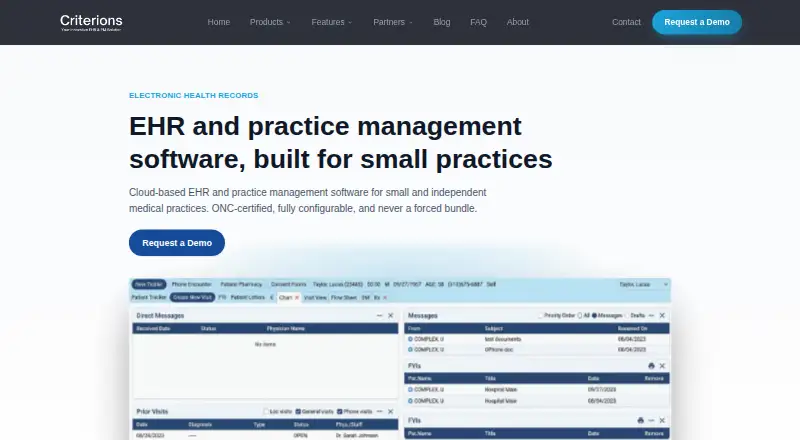Image resolution: width=800 pixels, height=440 pixels.
Task: Uncheck the Phone visits checkbox
Action: (x=339, y=411)
